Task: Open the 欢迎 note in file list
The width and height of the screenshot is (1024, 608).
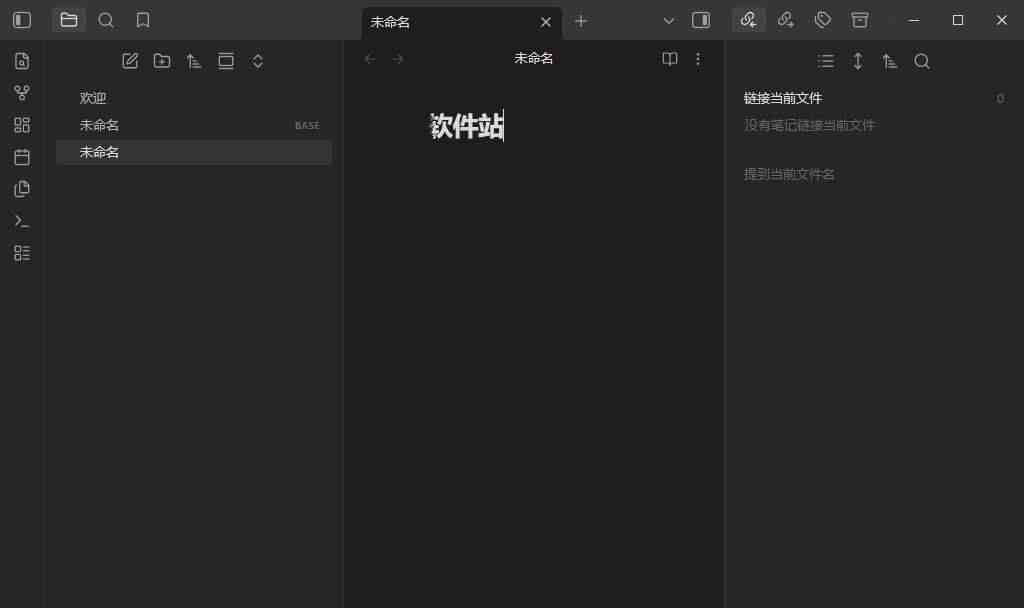Action: [x=93, y=98]
